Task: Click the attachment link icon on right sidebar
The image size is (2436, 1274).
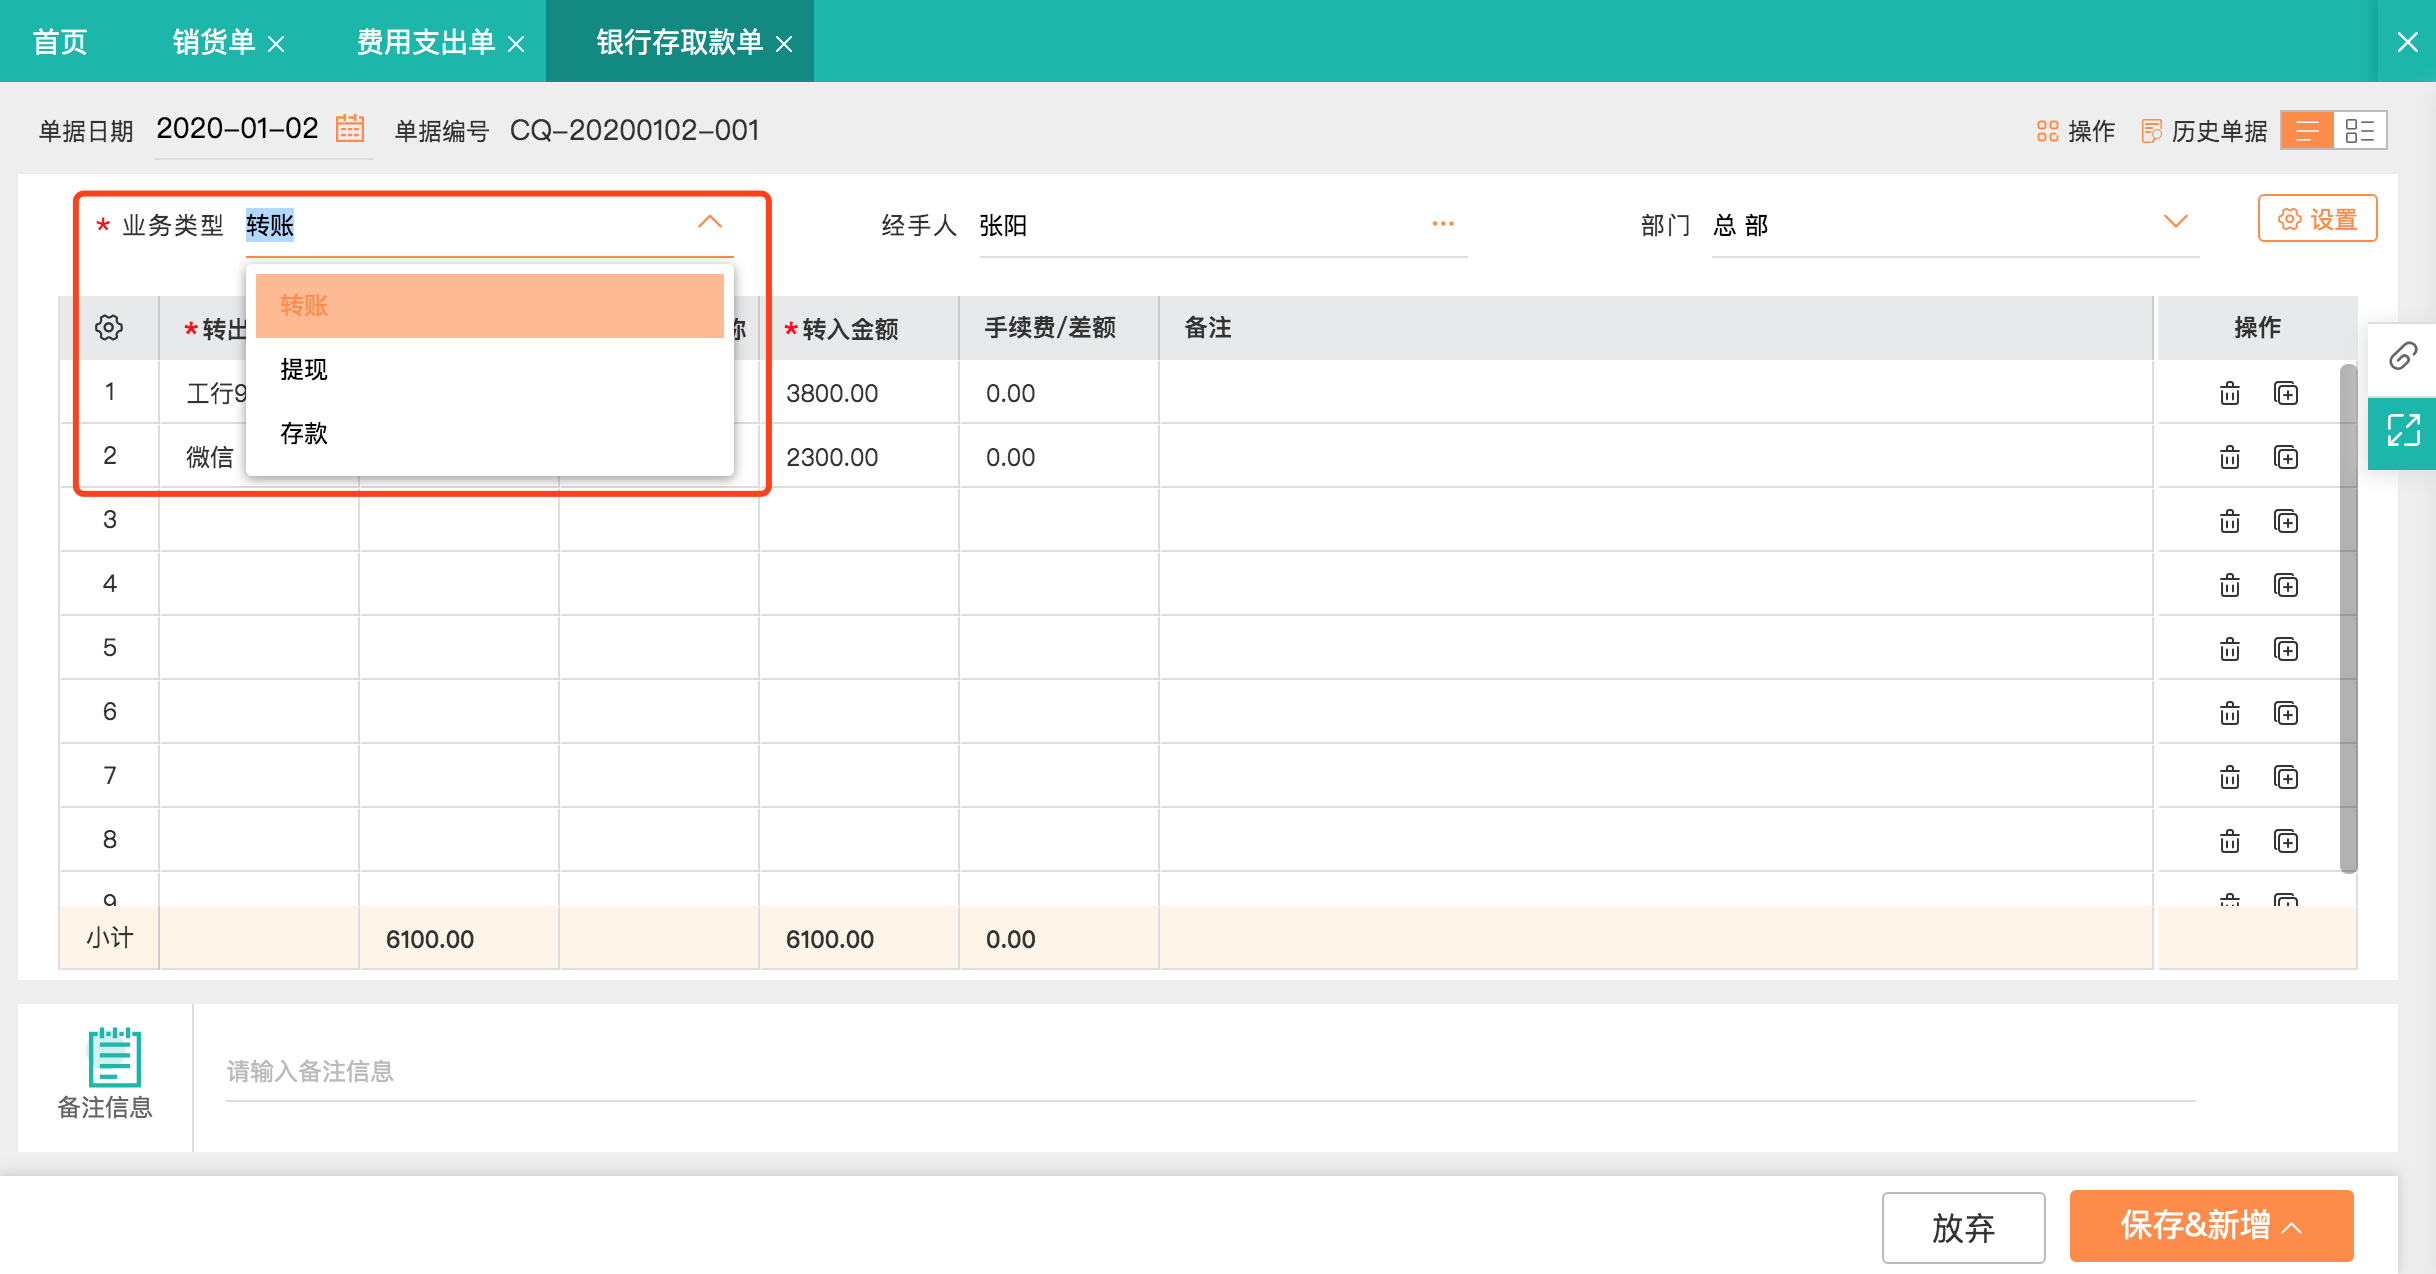Action: [x=2402, y=362]
